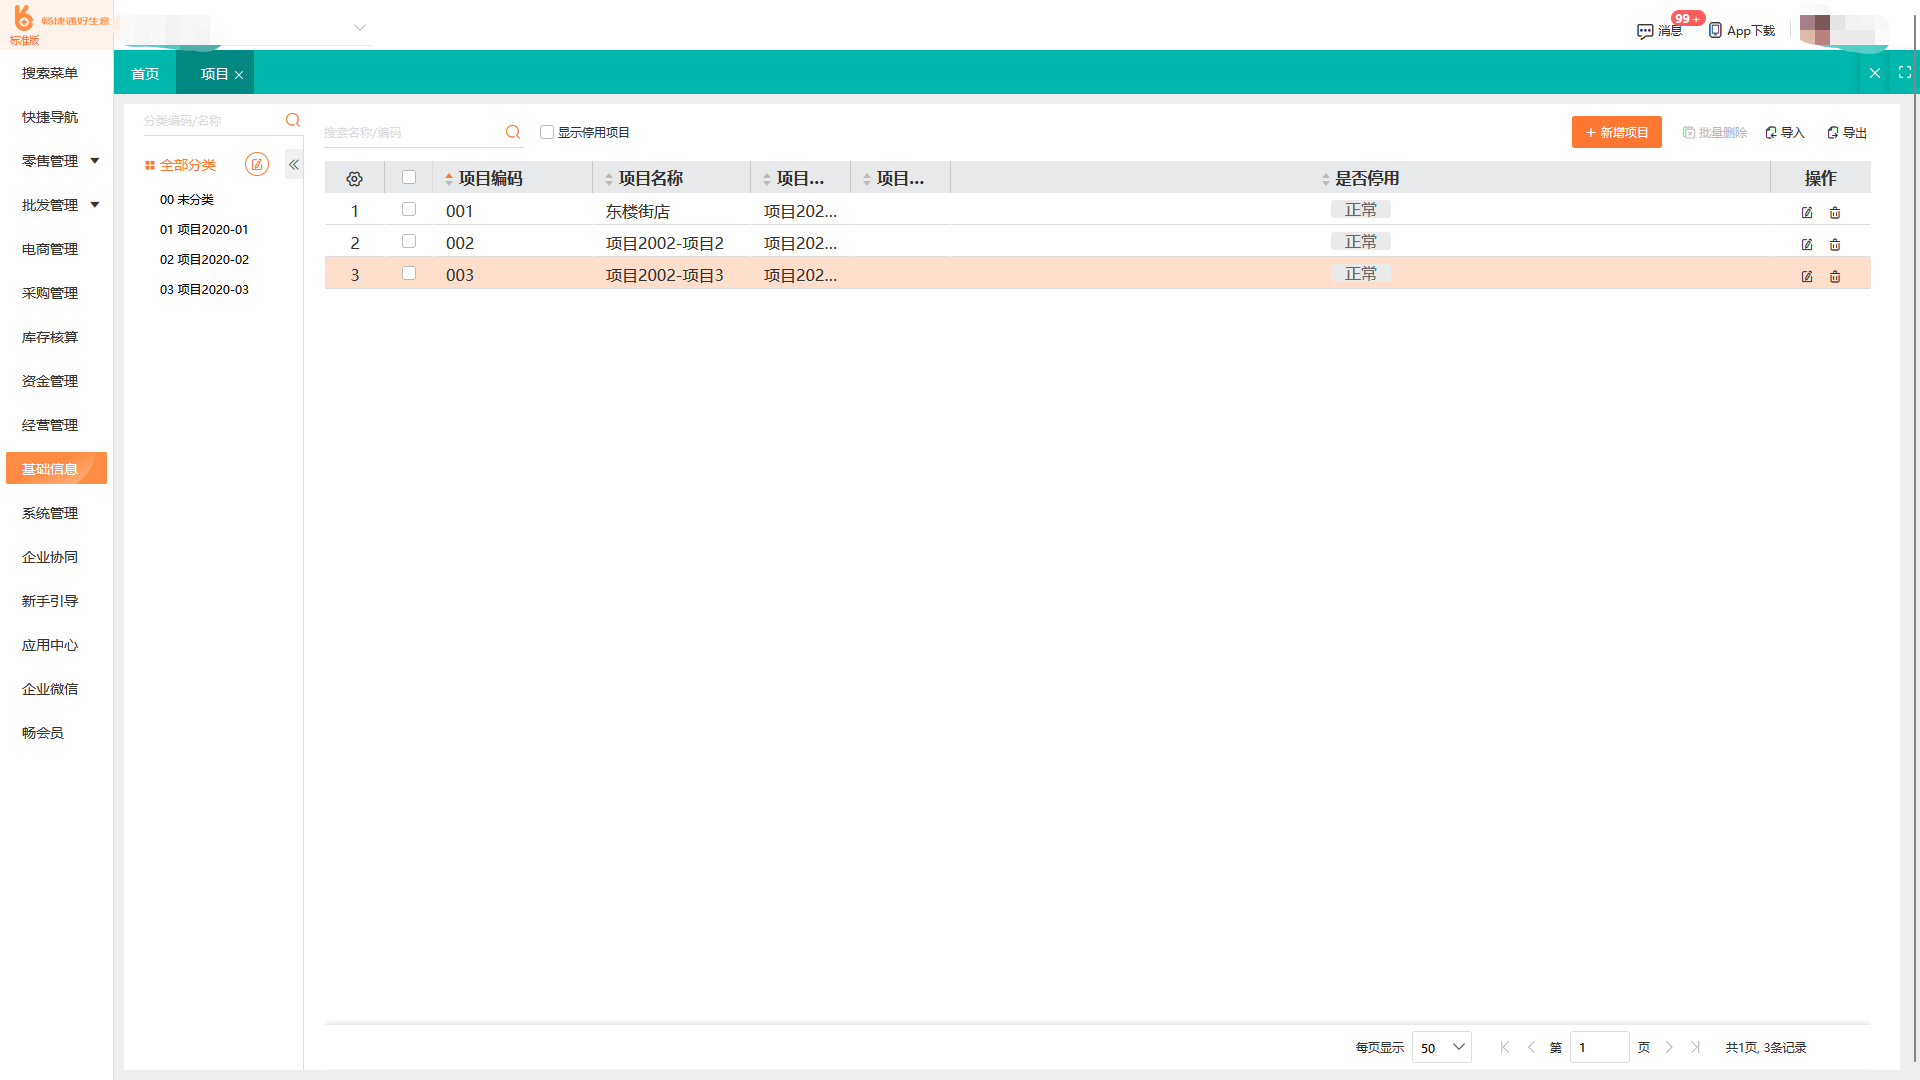Toggle the 显示停用项目 checkbox
This screenshot has width=1920, height=1080.
point(547,132)
